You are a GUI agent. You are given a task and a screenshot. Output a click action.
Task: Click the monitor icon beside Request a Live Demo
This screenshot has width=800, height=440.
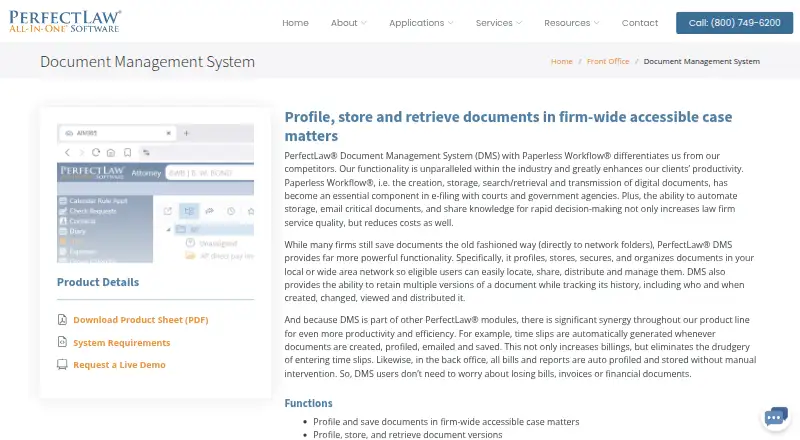coord(62,364)
